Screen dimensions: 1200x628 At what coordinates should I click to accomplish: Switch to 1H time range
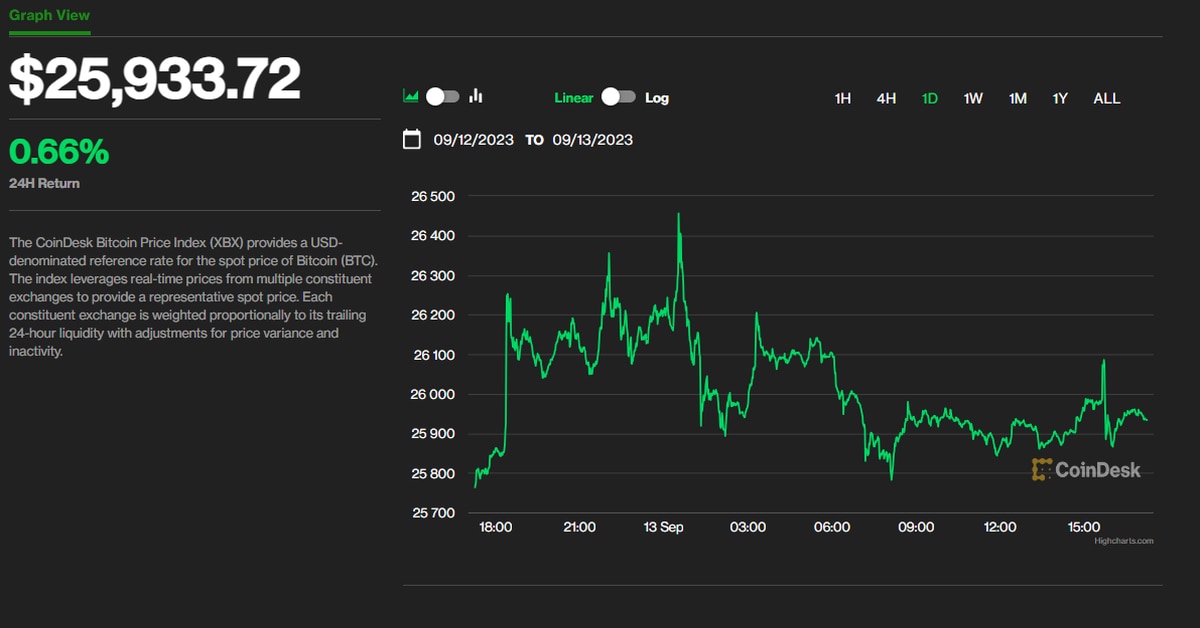[x=842, y=98]
